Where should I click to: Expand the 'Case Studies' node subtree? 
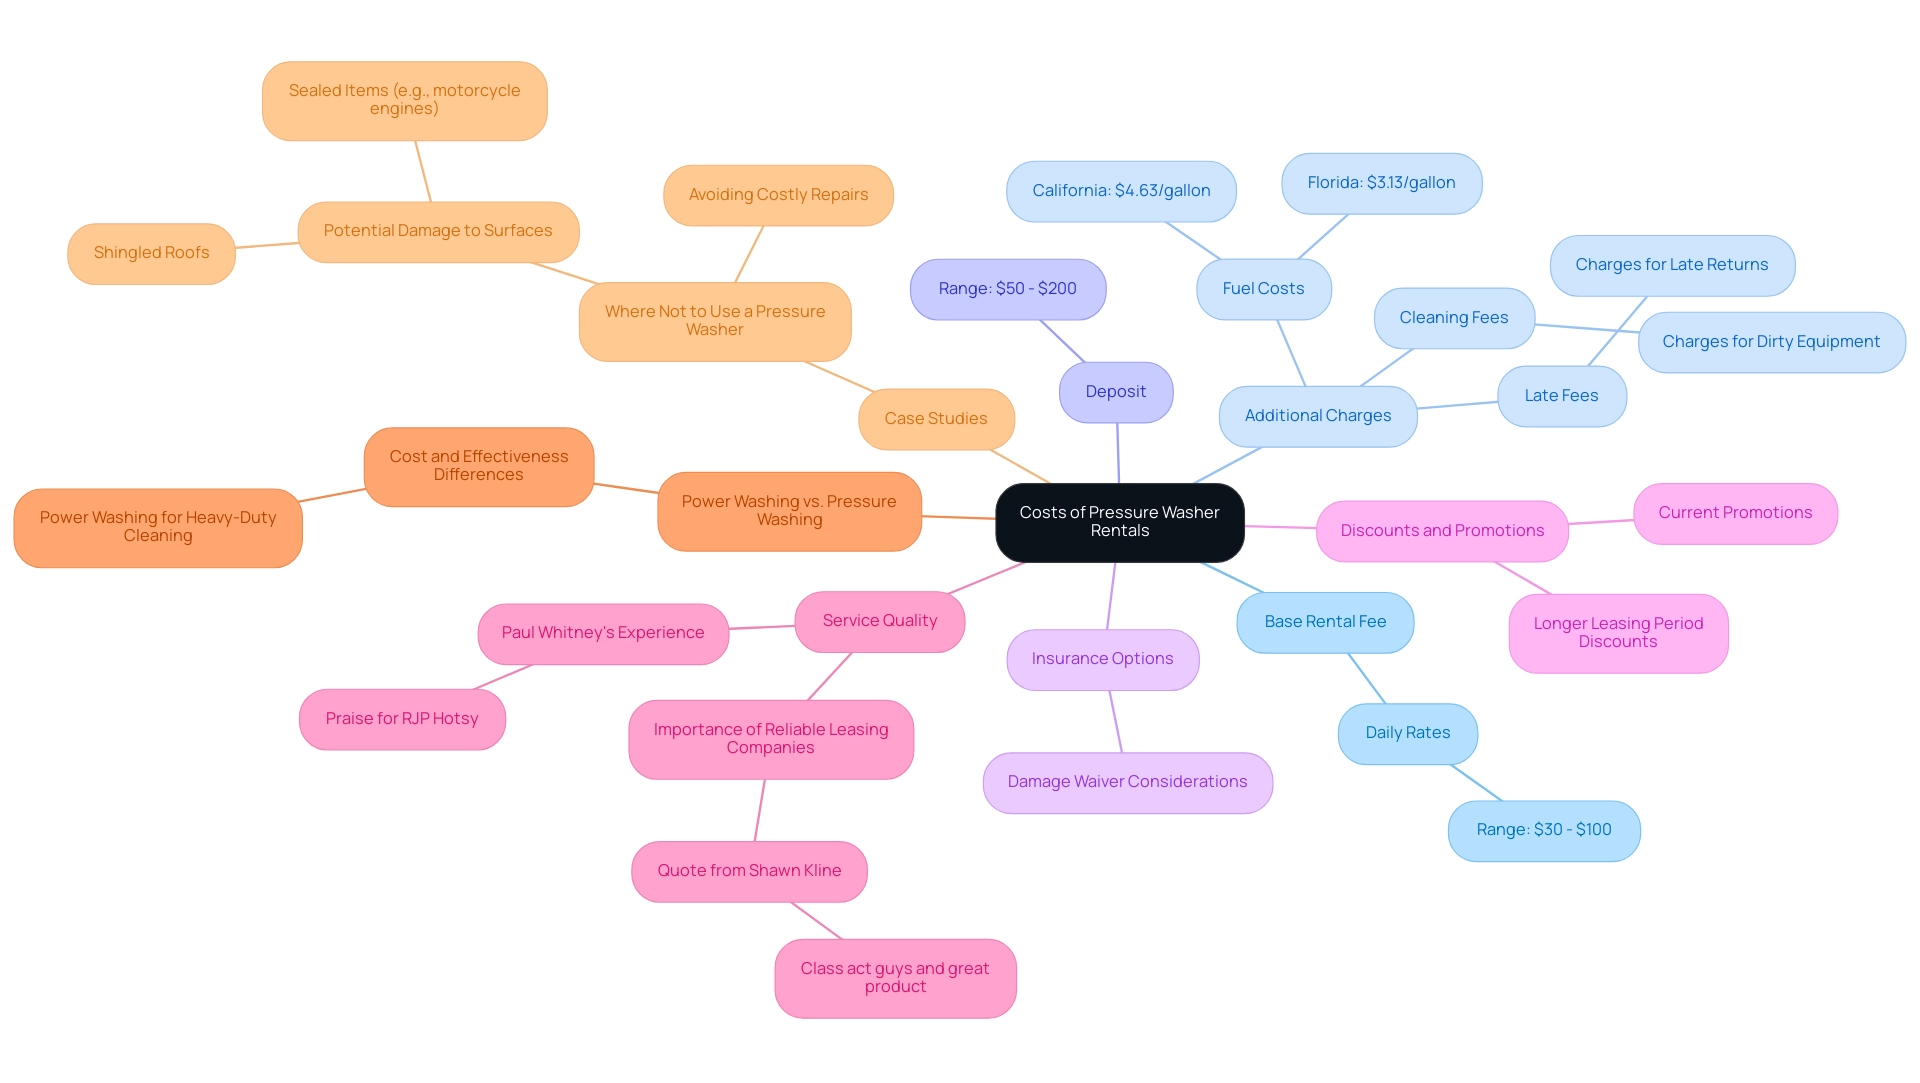click(938, 418)
